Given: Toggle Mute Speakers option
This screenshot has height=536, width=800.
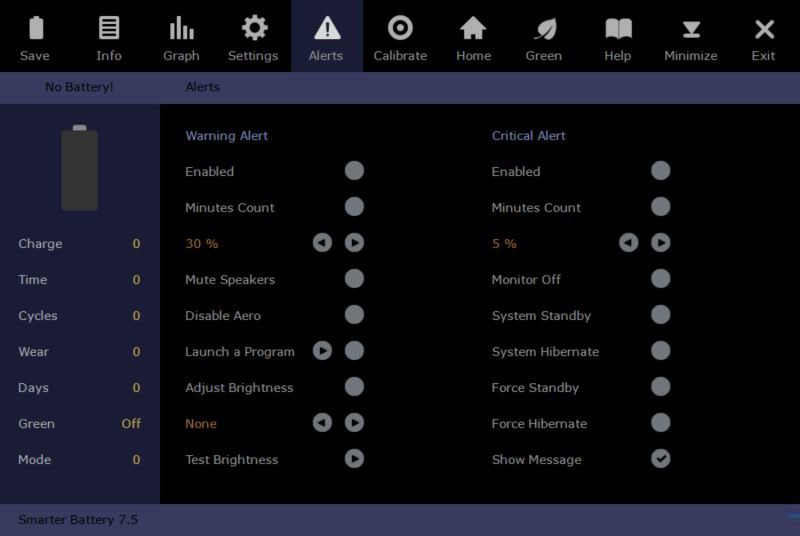Looking at the screenshot, I should [x=354, y=279].
